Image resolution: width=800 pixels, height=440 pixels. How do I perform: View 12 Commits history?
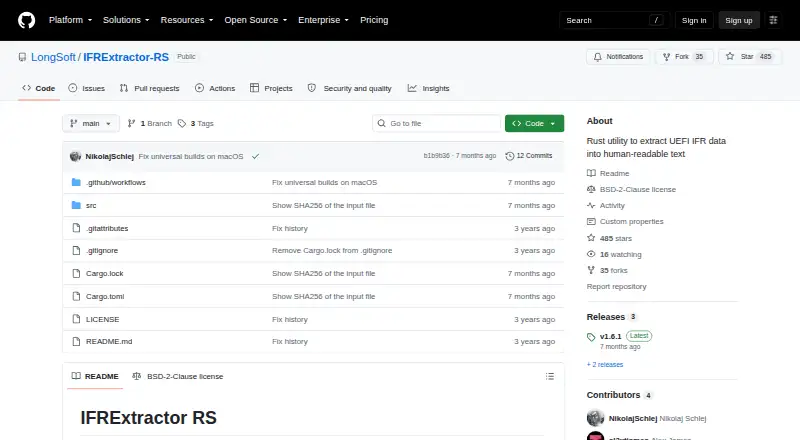point(529,156)
